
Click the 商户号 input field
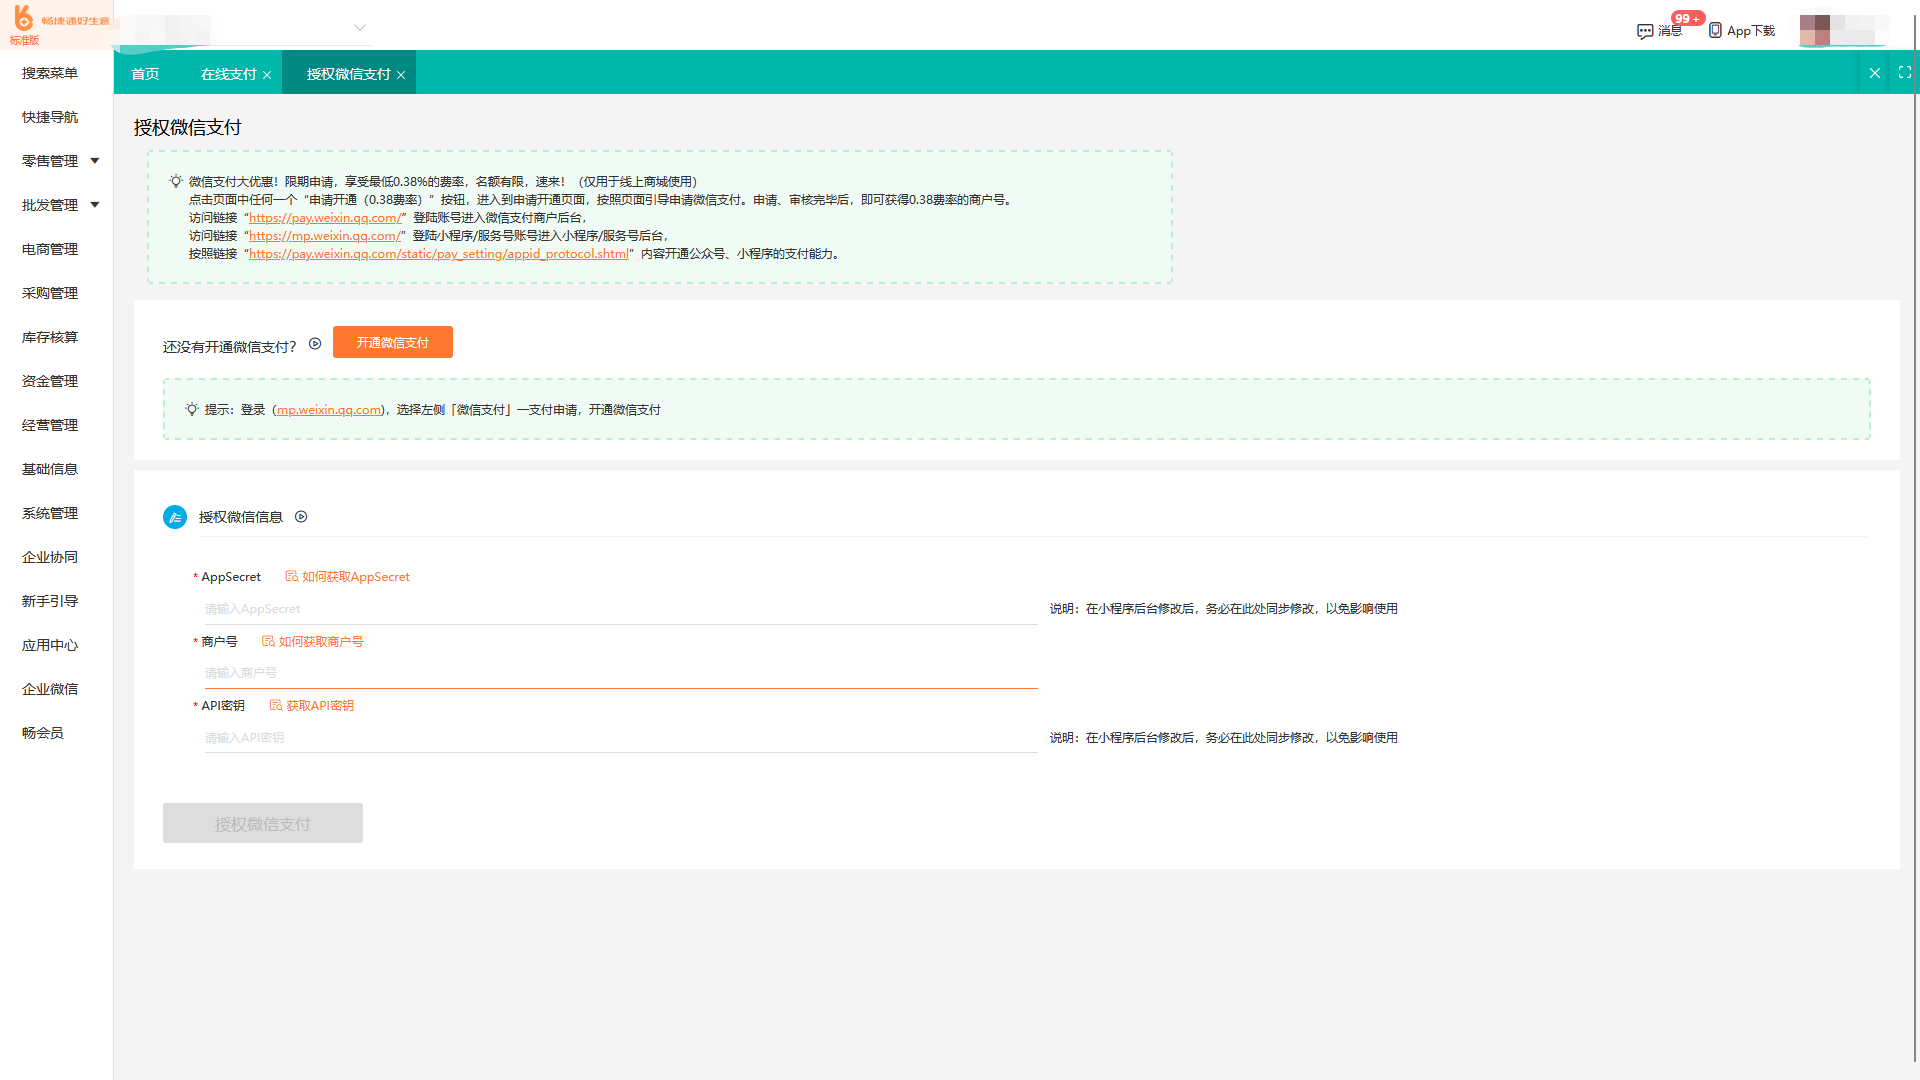click(x=616, y=673)
